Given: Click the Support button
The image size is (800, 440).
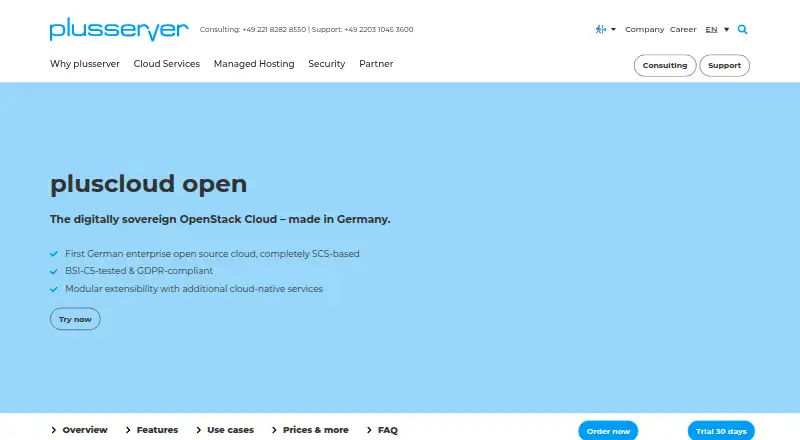Looking at the screenshot, I should point(724,65).
